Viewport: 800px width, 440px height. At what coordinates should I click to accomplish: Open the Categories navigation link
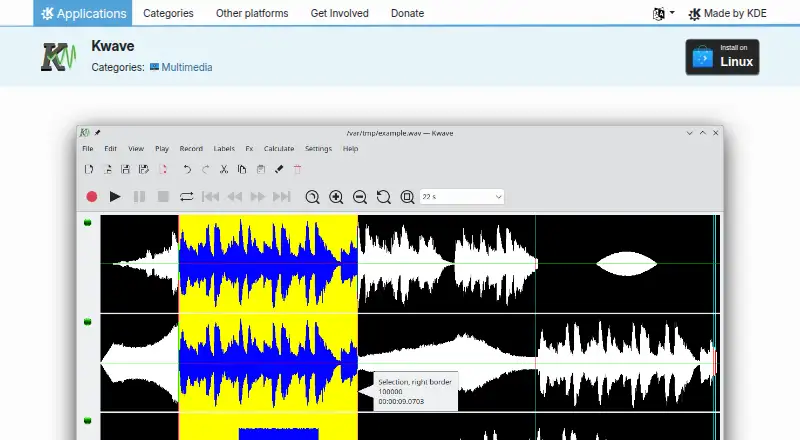click(x=168, y=13)
